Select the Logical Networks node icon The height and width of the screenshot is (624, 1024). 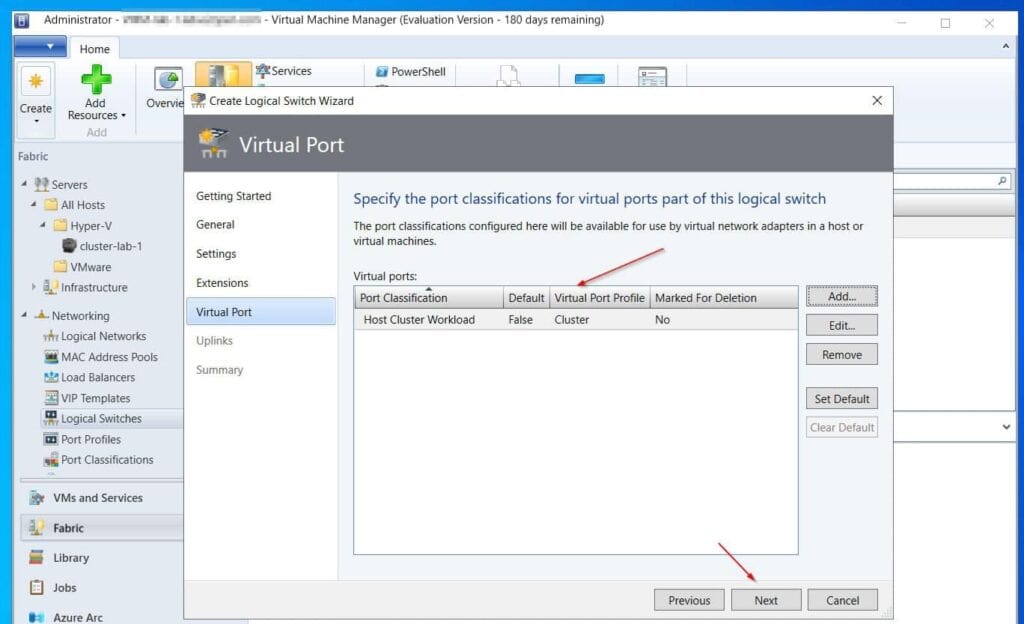[52, 337]
